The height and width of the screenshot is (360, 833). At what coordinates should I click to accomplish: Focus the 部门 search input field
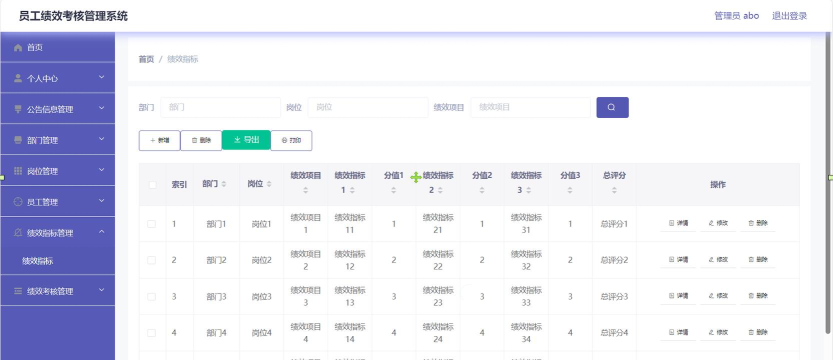220,107
